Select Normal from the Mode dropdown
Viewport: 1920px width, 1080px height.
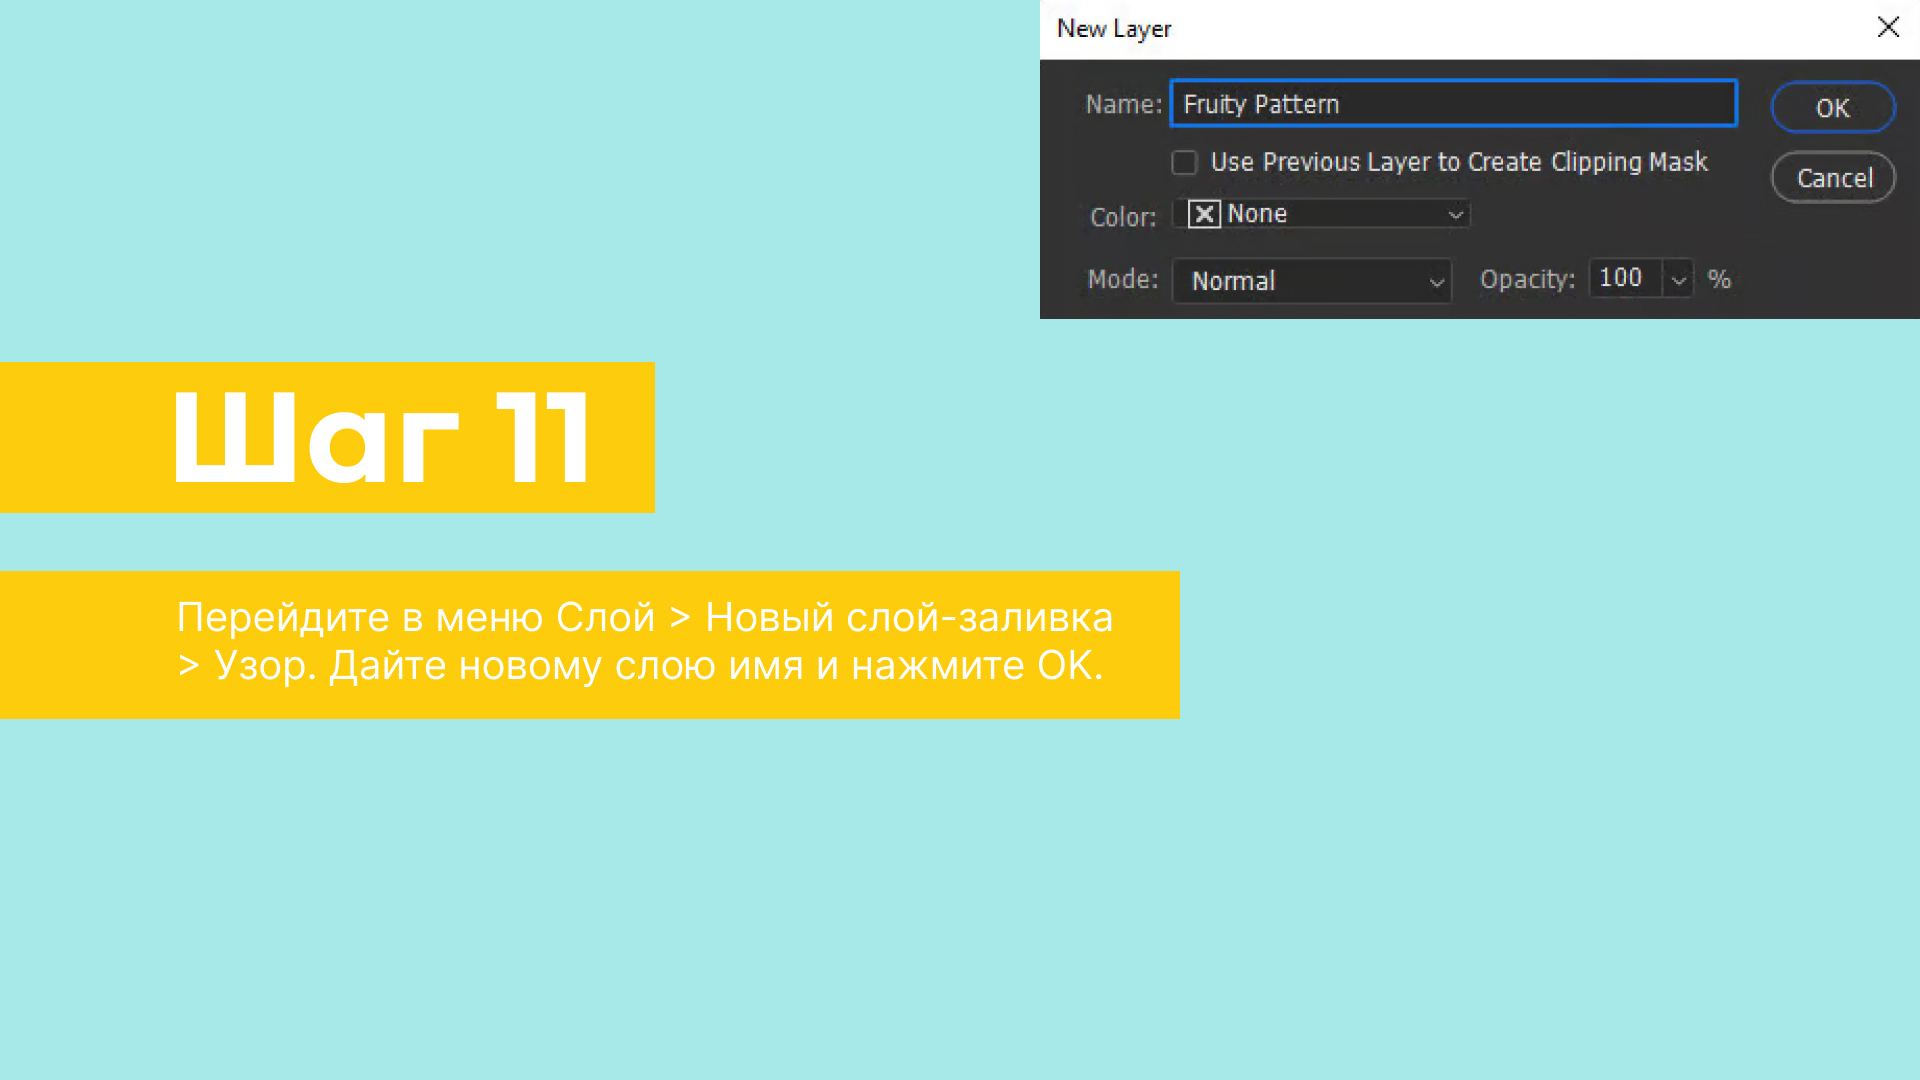click(x=1309, y=280)
